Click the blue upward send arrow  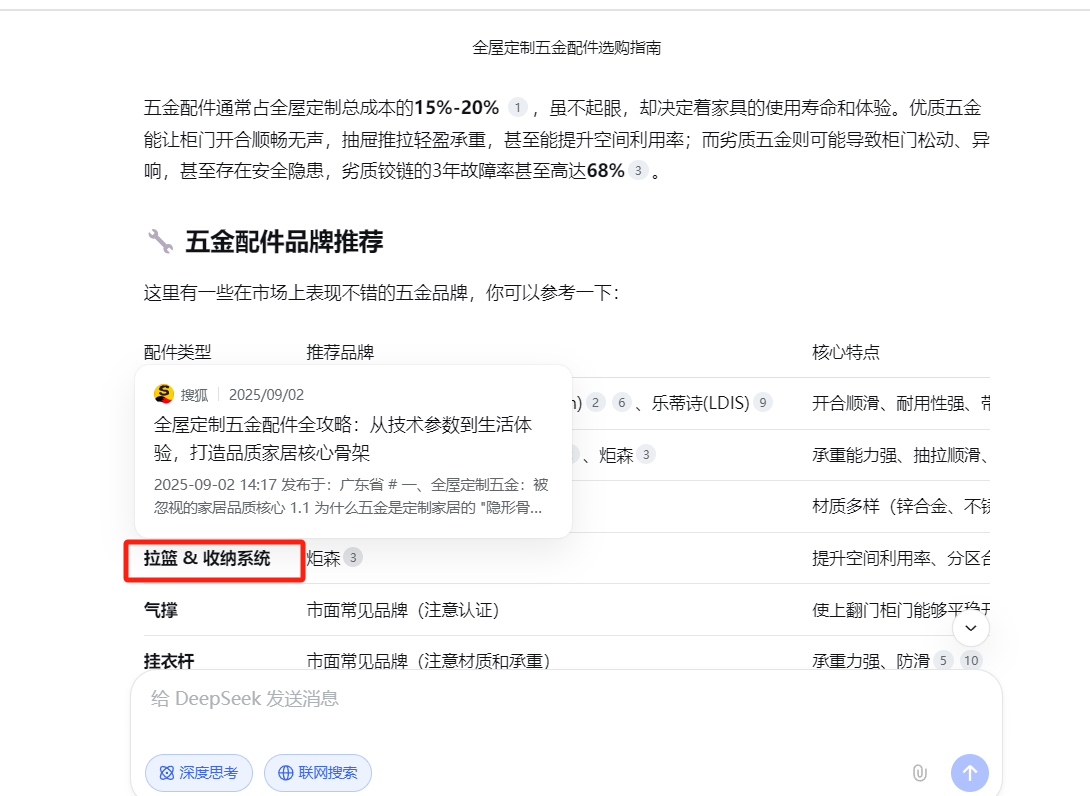coord(968,772)
